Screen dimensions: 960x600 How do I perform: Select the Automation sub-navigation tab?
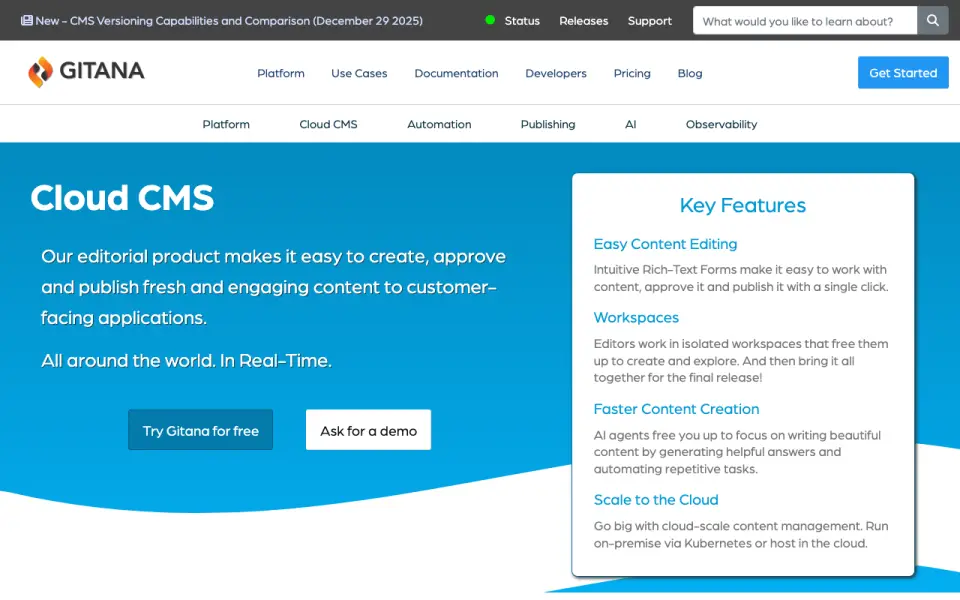[x=439, y=124]
